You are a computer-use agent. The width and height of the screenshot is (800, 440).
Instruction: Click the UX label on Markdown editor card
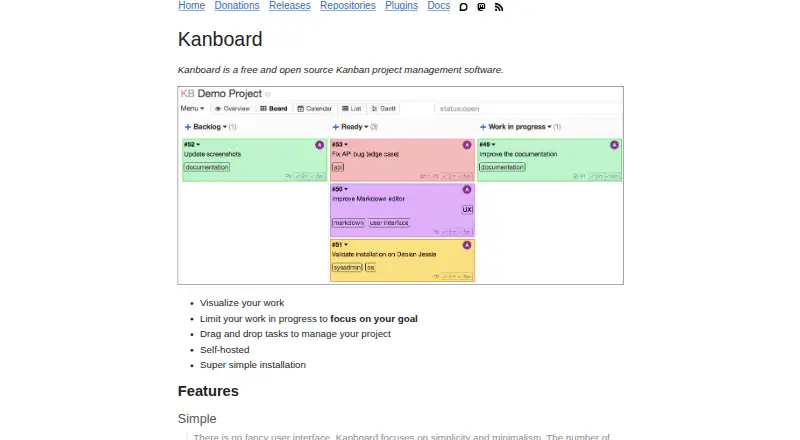467,210
